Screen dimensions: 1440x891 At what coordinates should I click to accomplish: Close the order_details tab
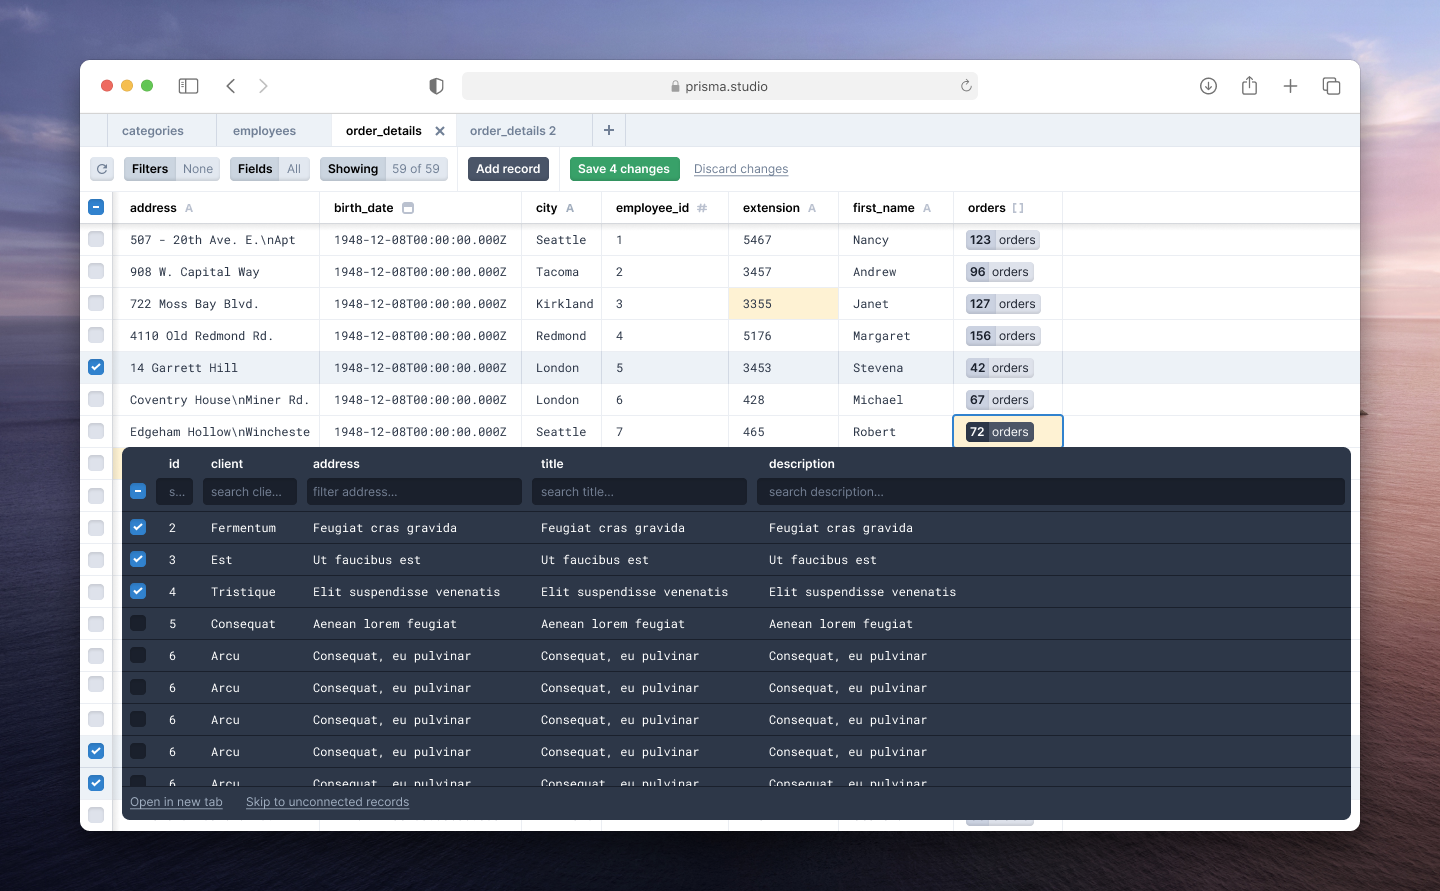440,131
